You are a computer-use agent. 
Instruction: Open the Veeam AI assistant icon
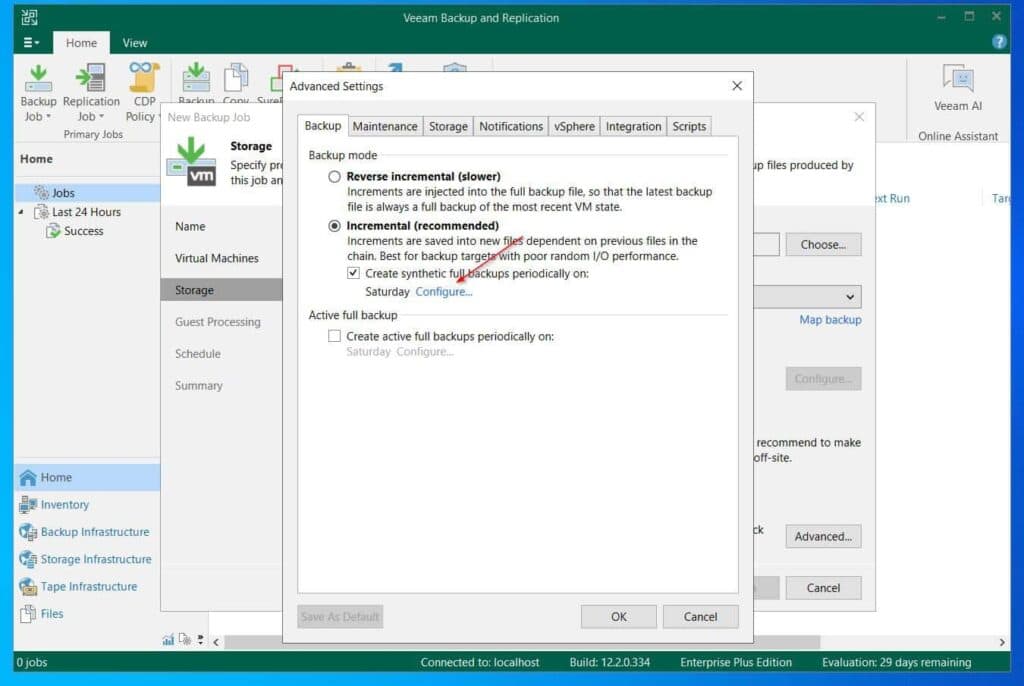click(x=957, y=78)
